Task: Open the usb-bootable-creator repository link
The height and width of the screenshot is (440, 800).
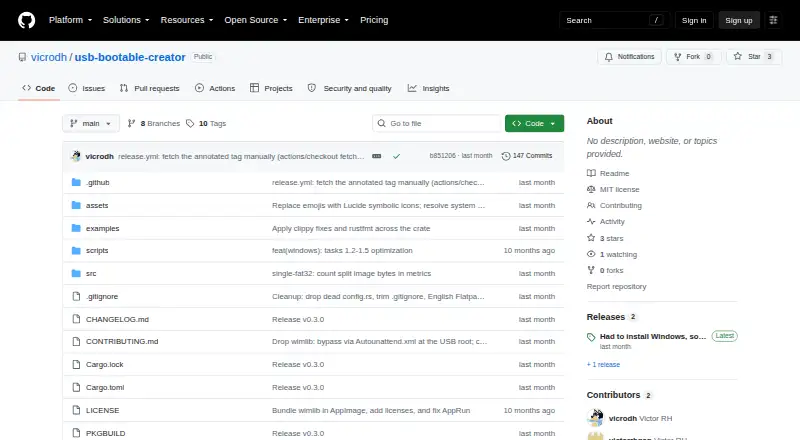Action: coord(130,57)
